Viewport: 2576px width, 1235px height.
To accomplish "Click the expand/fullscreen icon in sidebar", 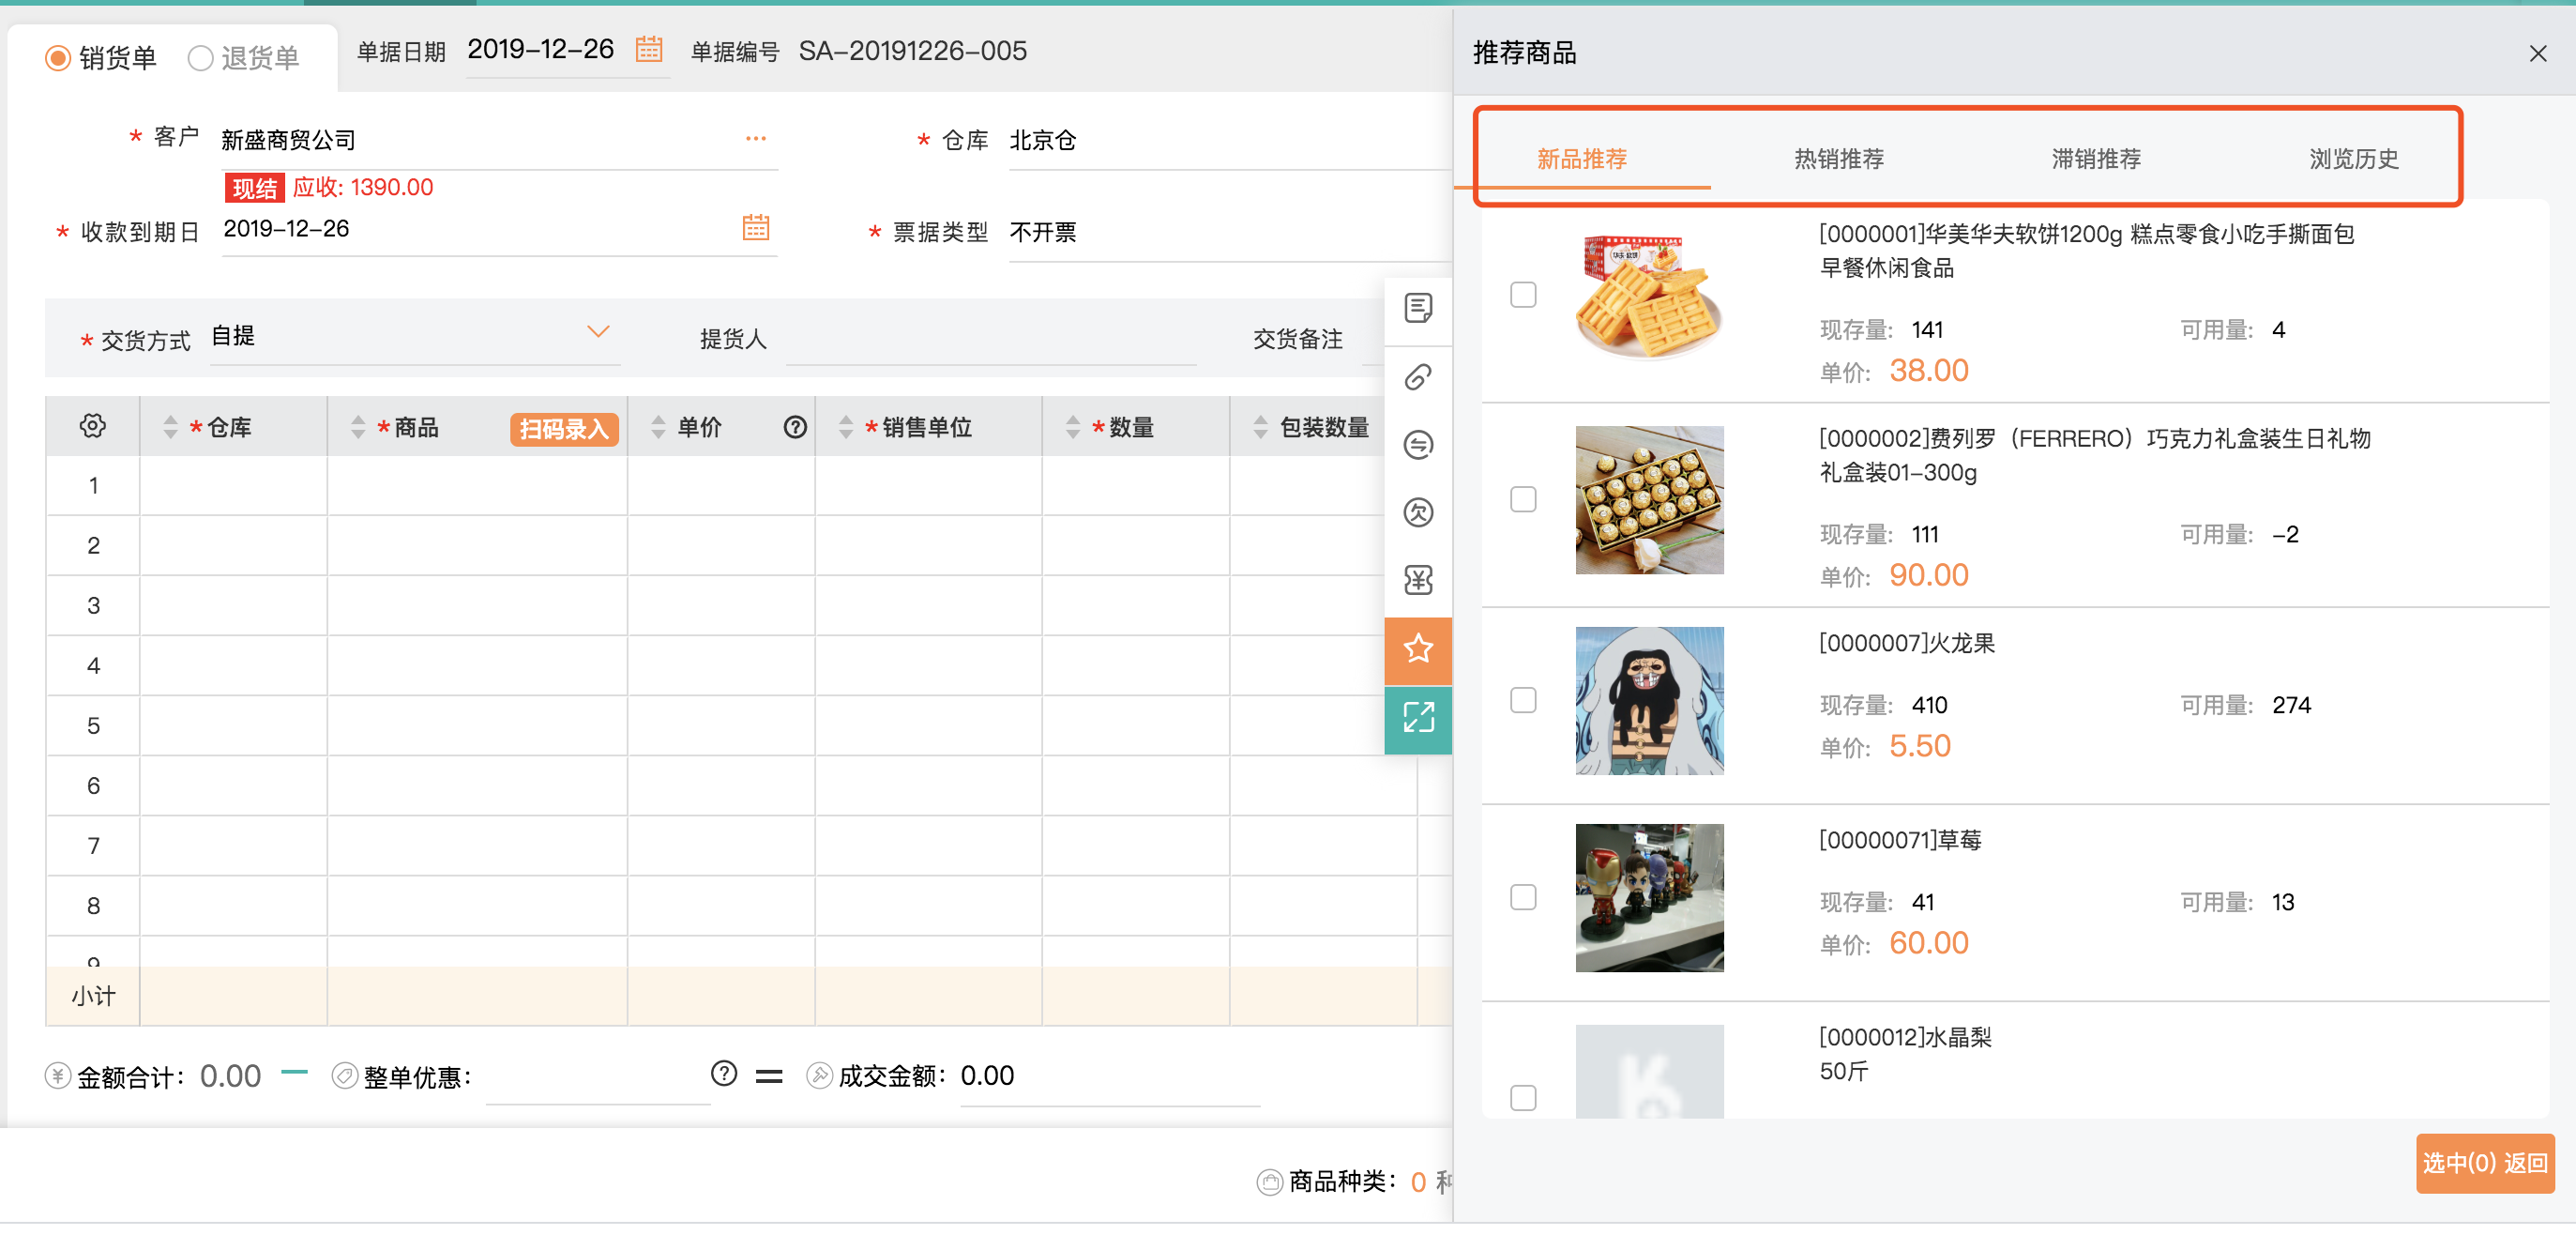I will click(1417, 721).
